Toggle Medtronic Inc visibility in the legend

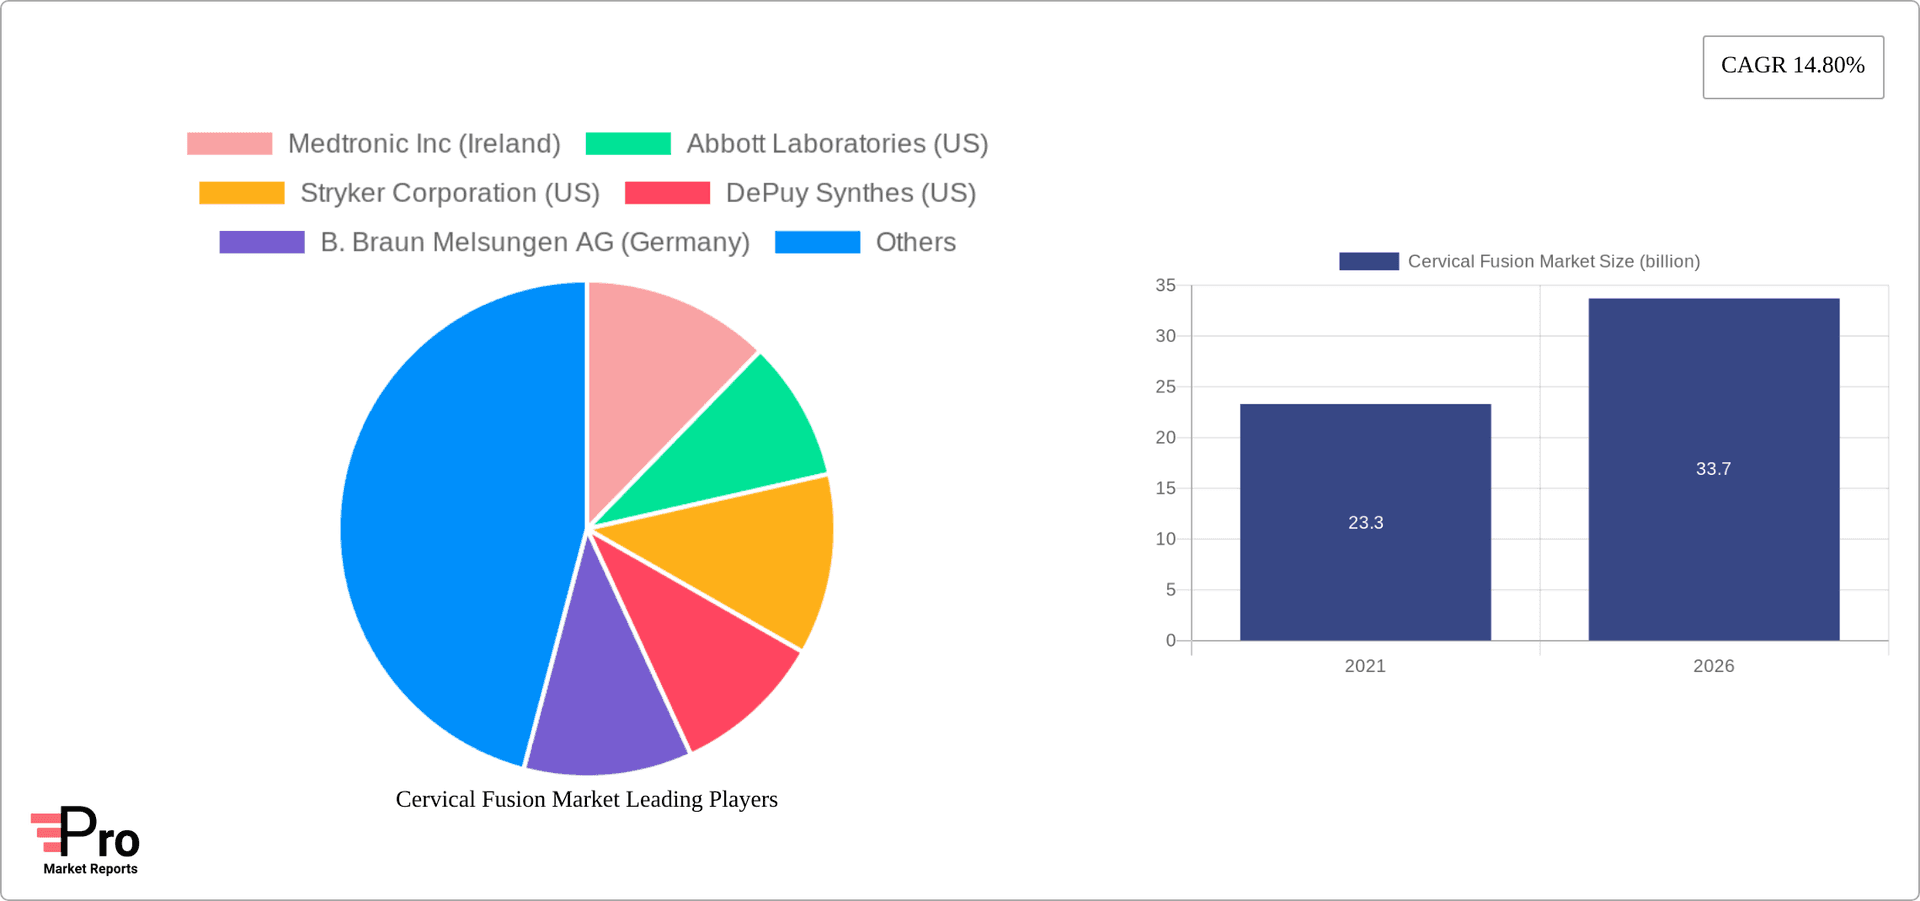[423, 143]
